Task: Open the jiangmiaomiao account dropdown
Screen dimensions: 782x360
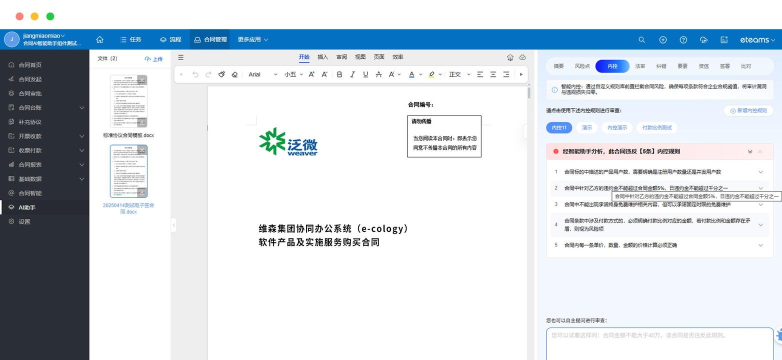Action: [x=44, y=36]
